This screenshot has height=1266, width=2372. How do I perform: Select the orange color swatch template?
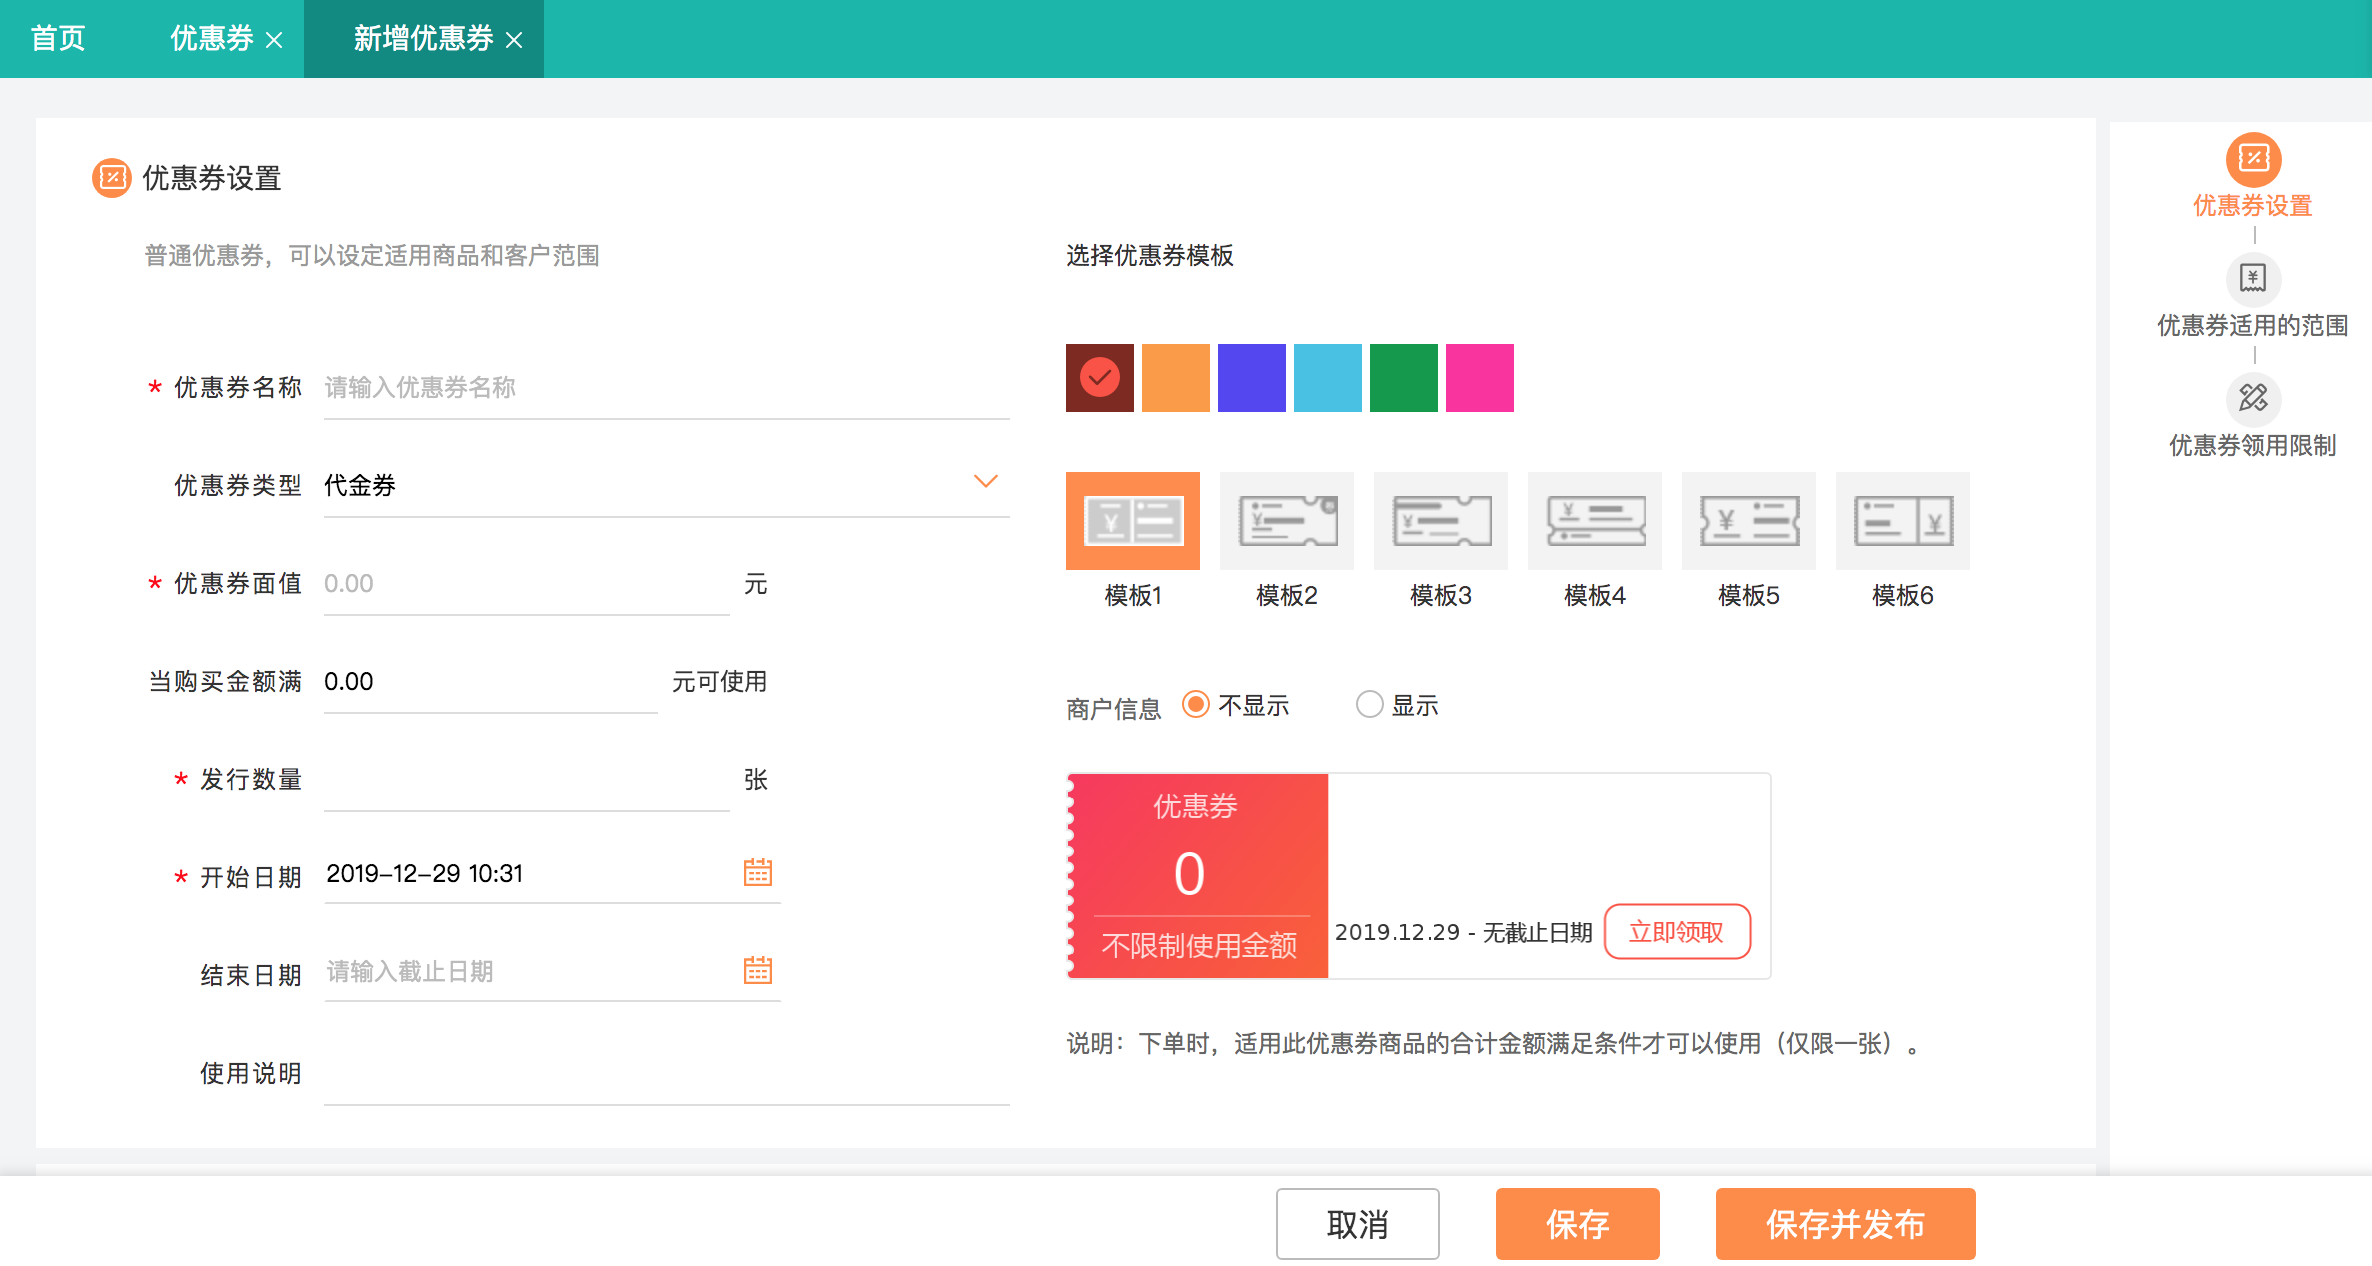[1177, 377]
